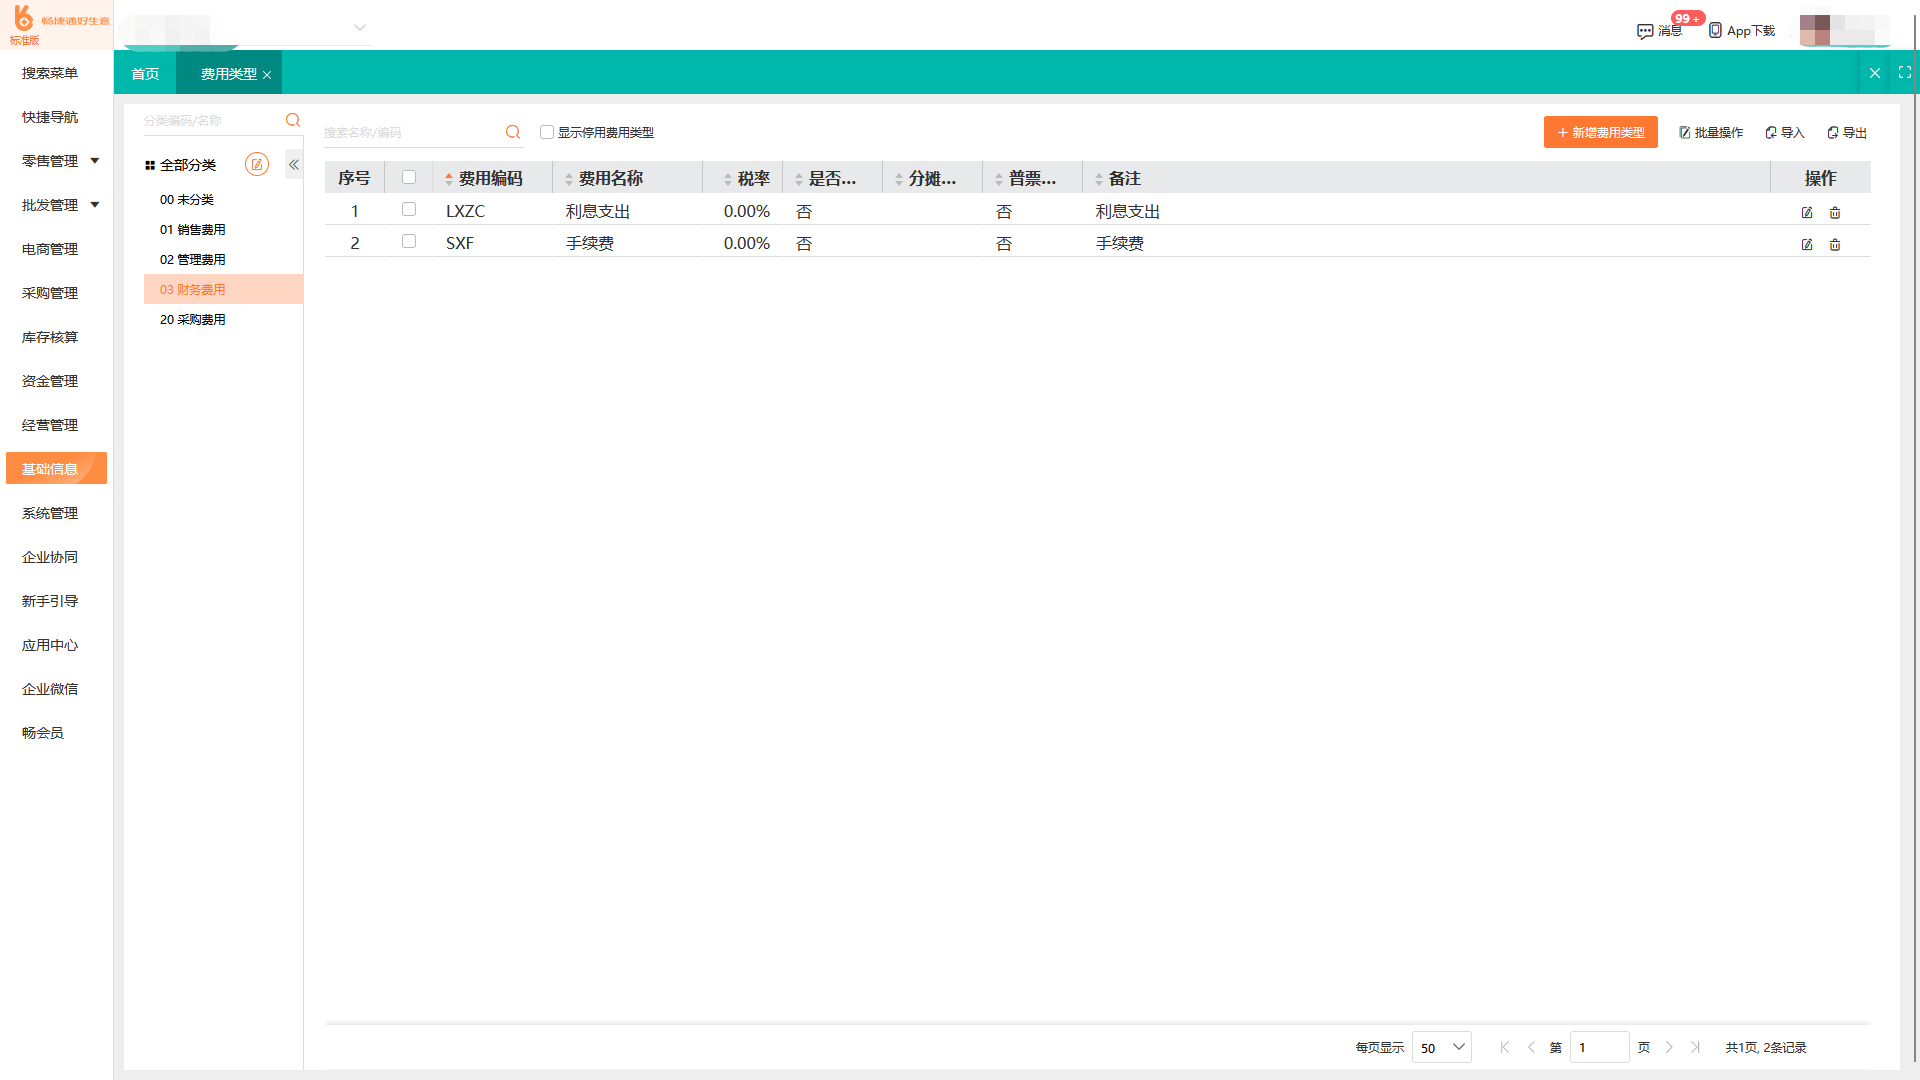Click the export 导出 icon

[x=1846, y=131]
